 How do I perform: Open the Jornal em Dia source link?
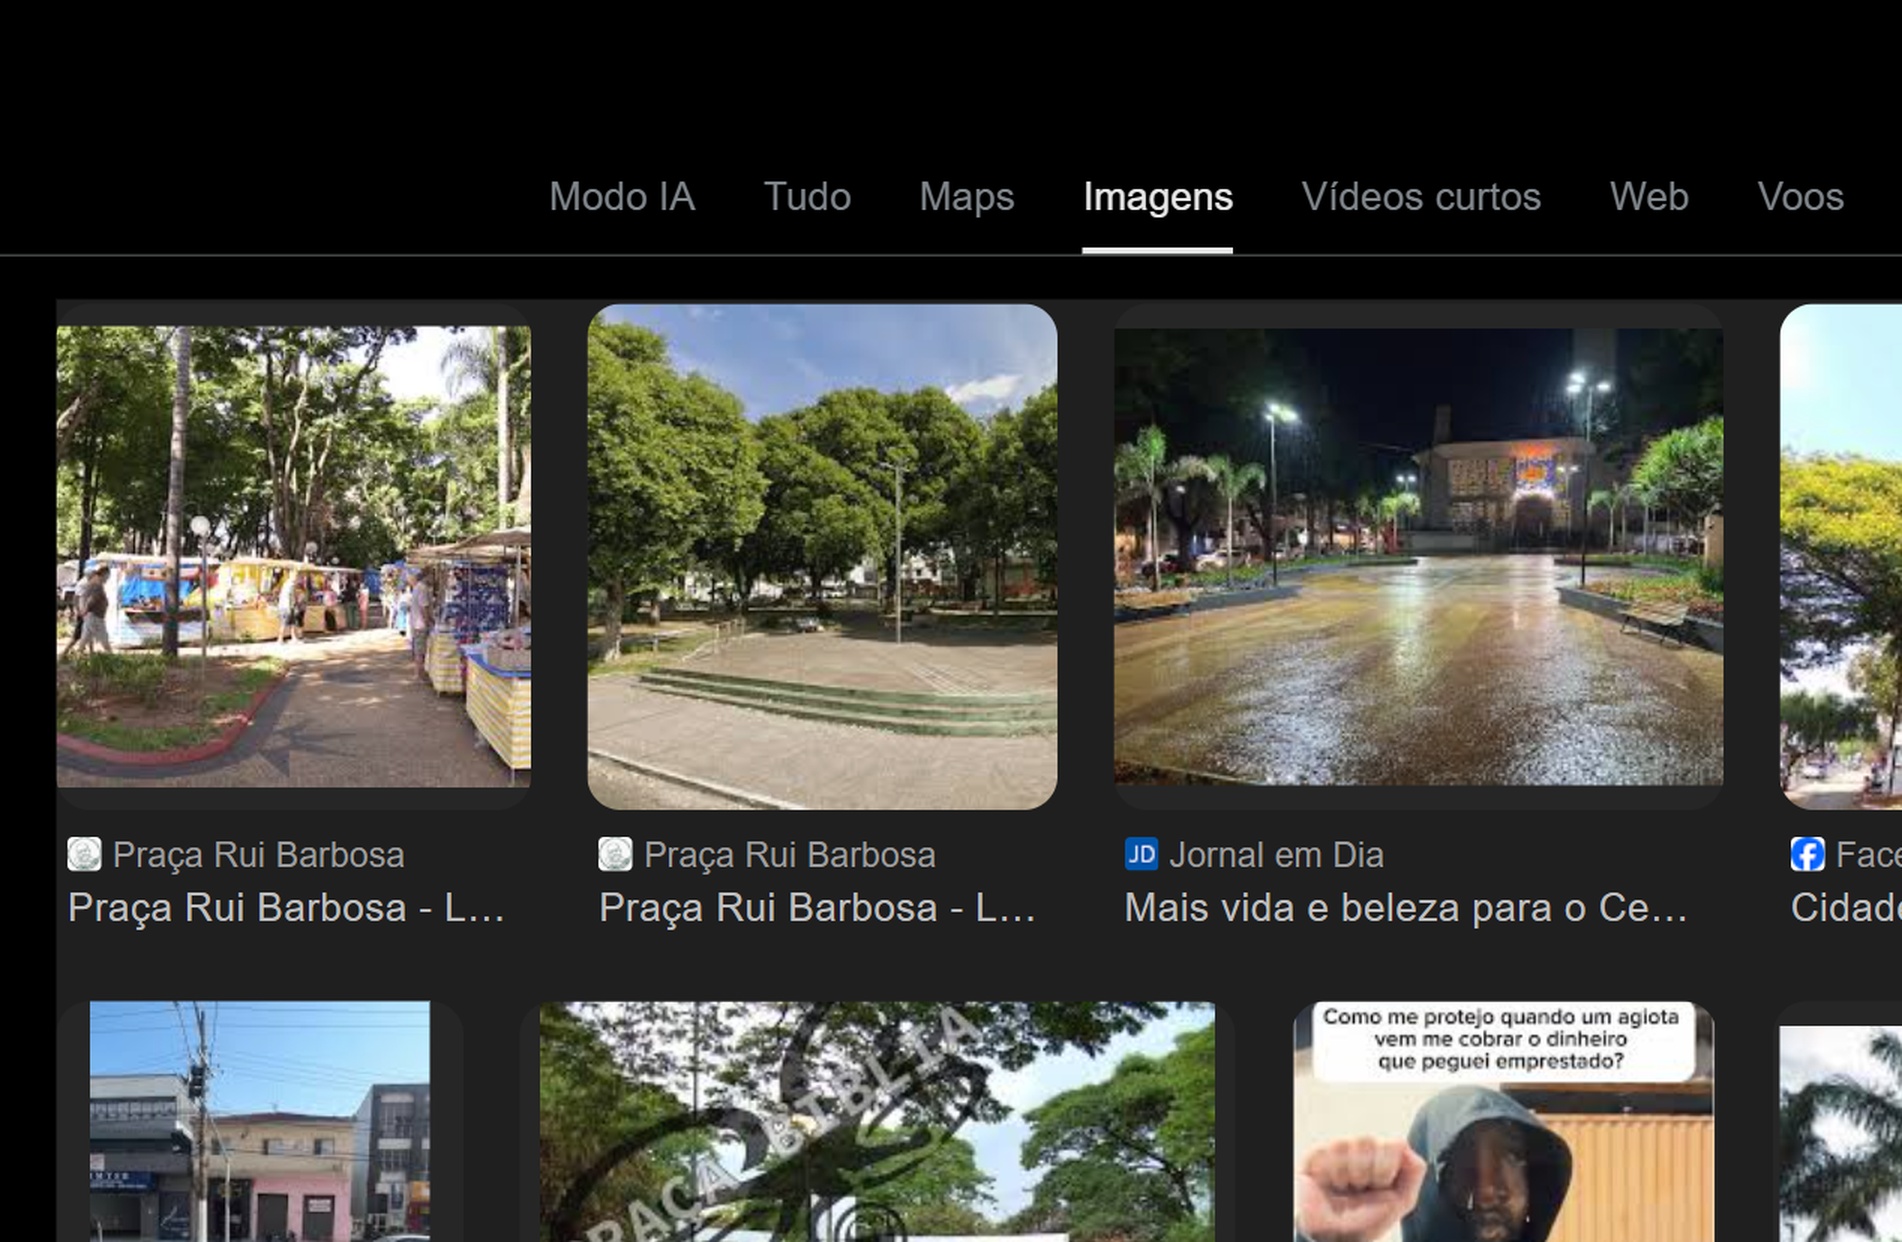pyautogui.click(x=1276, y=855)
